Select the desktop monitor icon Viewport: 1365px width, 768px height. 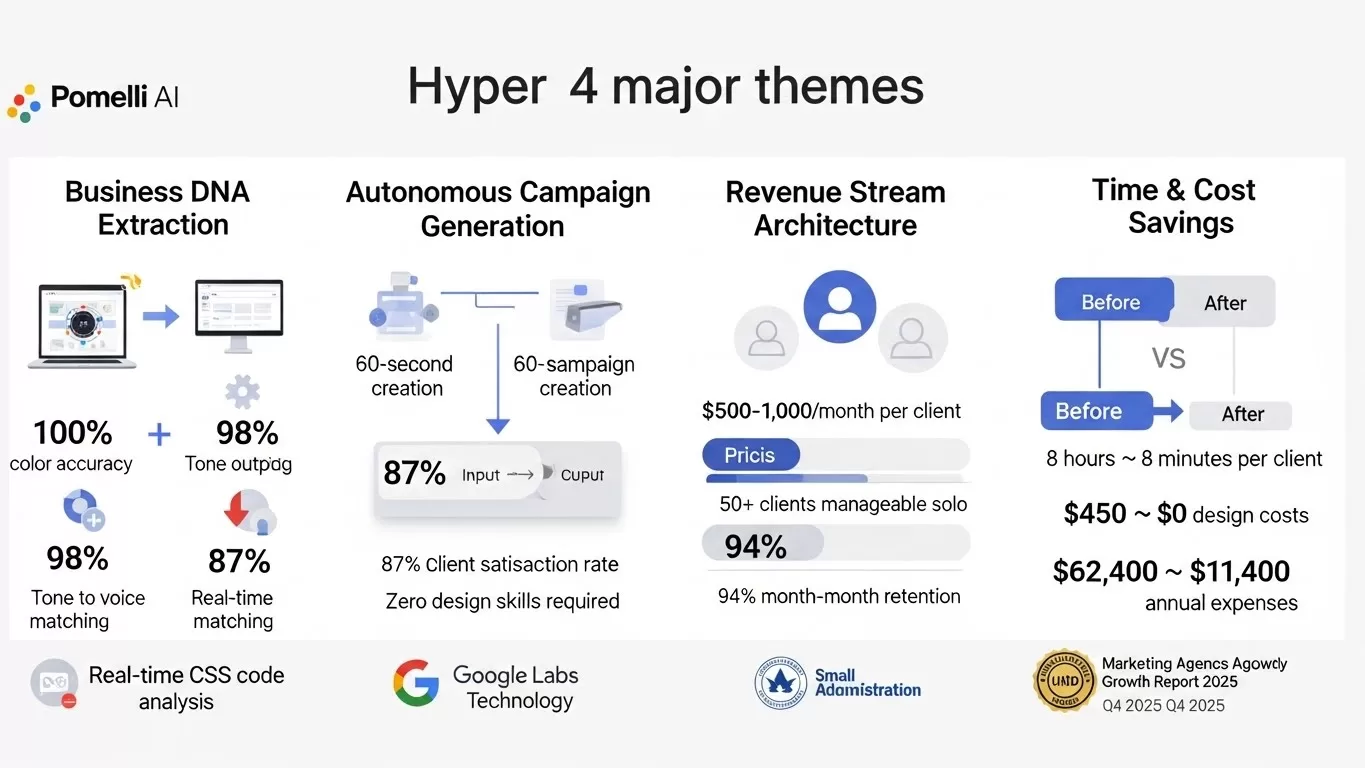coord(239,315)
